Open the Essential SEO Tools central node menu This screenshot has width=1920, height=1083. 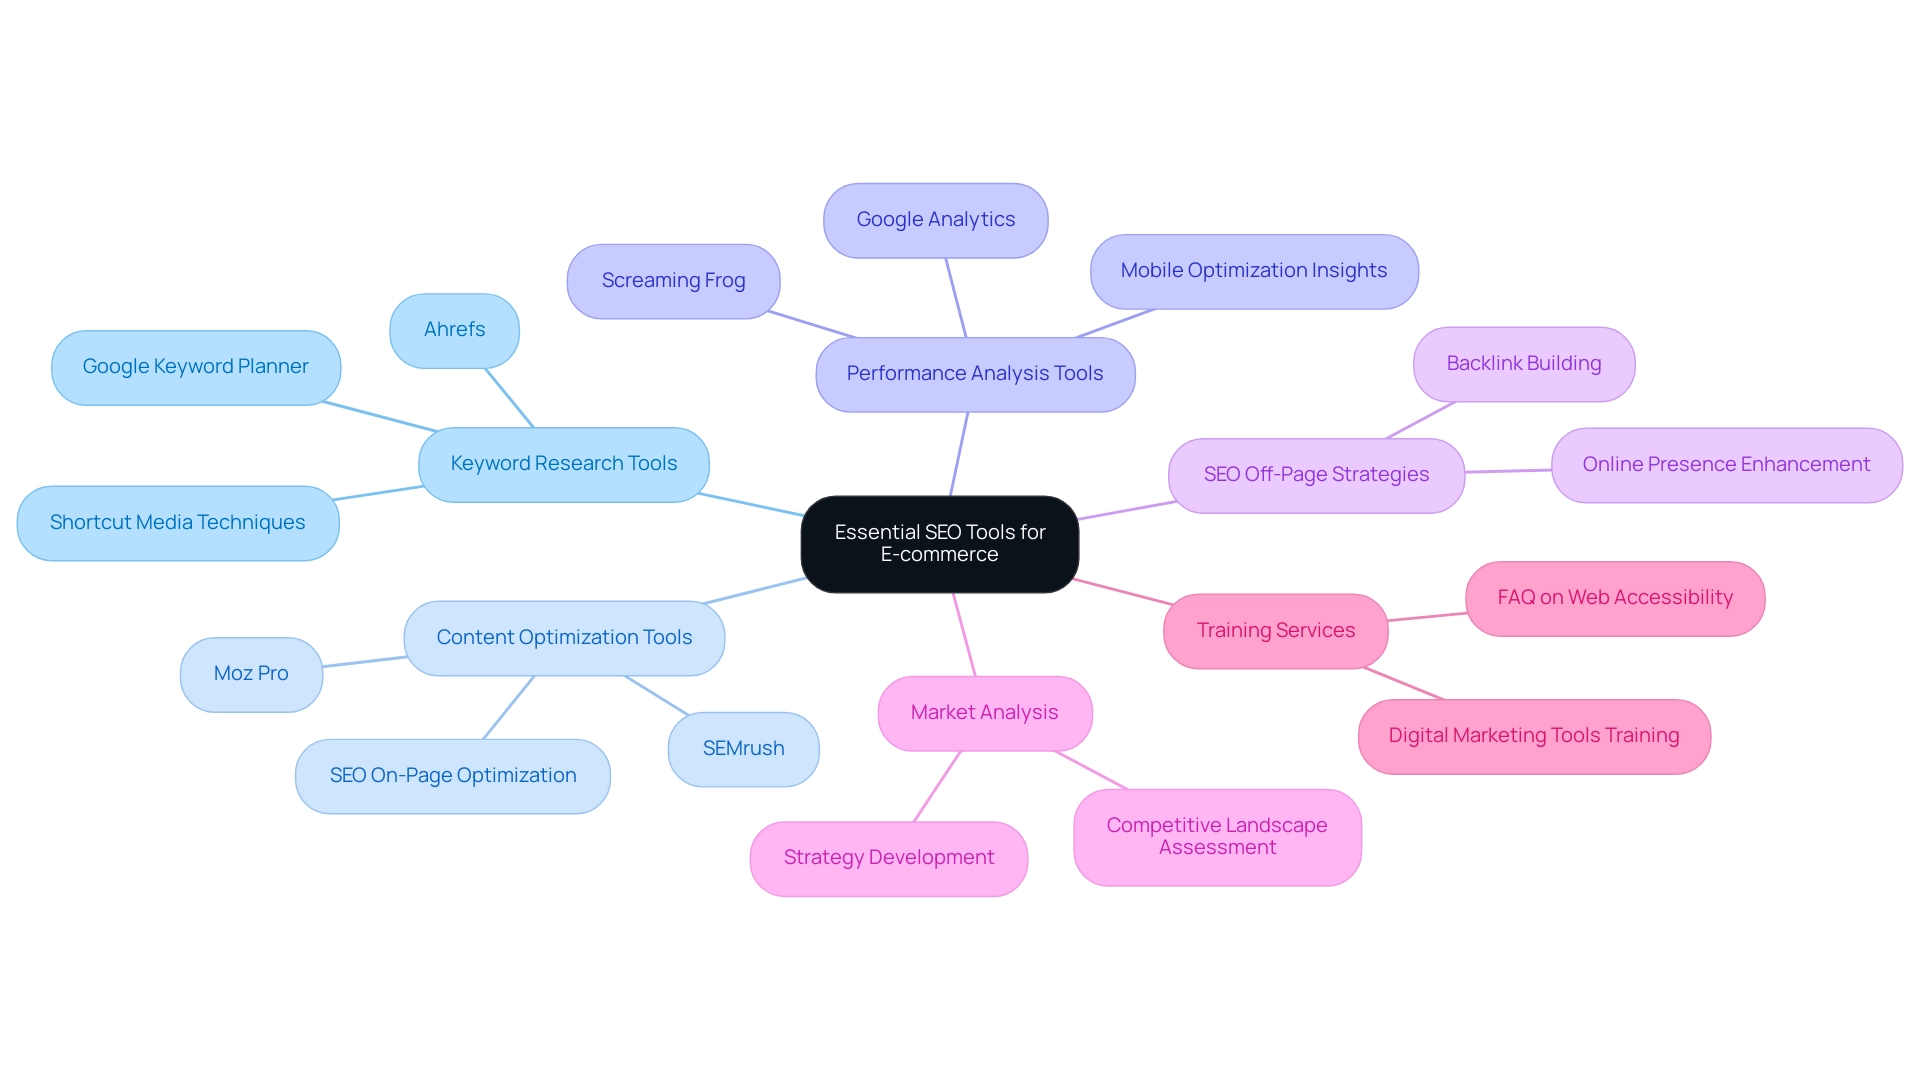(x=942, y=543)
